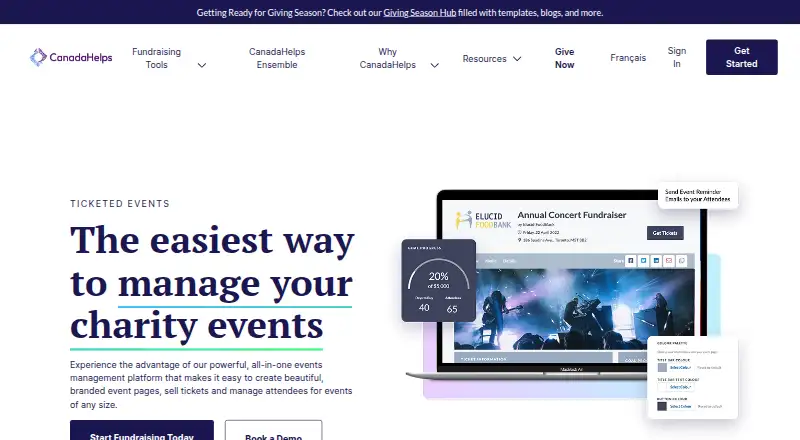
Task: Open the Why CanadaHelps menu item
Action: [387, 58]
